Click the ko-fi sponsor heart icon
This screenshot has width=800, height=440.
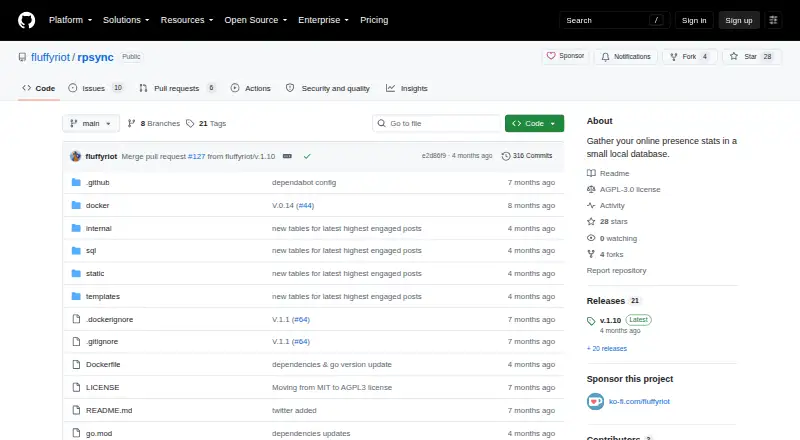(595, 402)
